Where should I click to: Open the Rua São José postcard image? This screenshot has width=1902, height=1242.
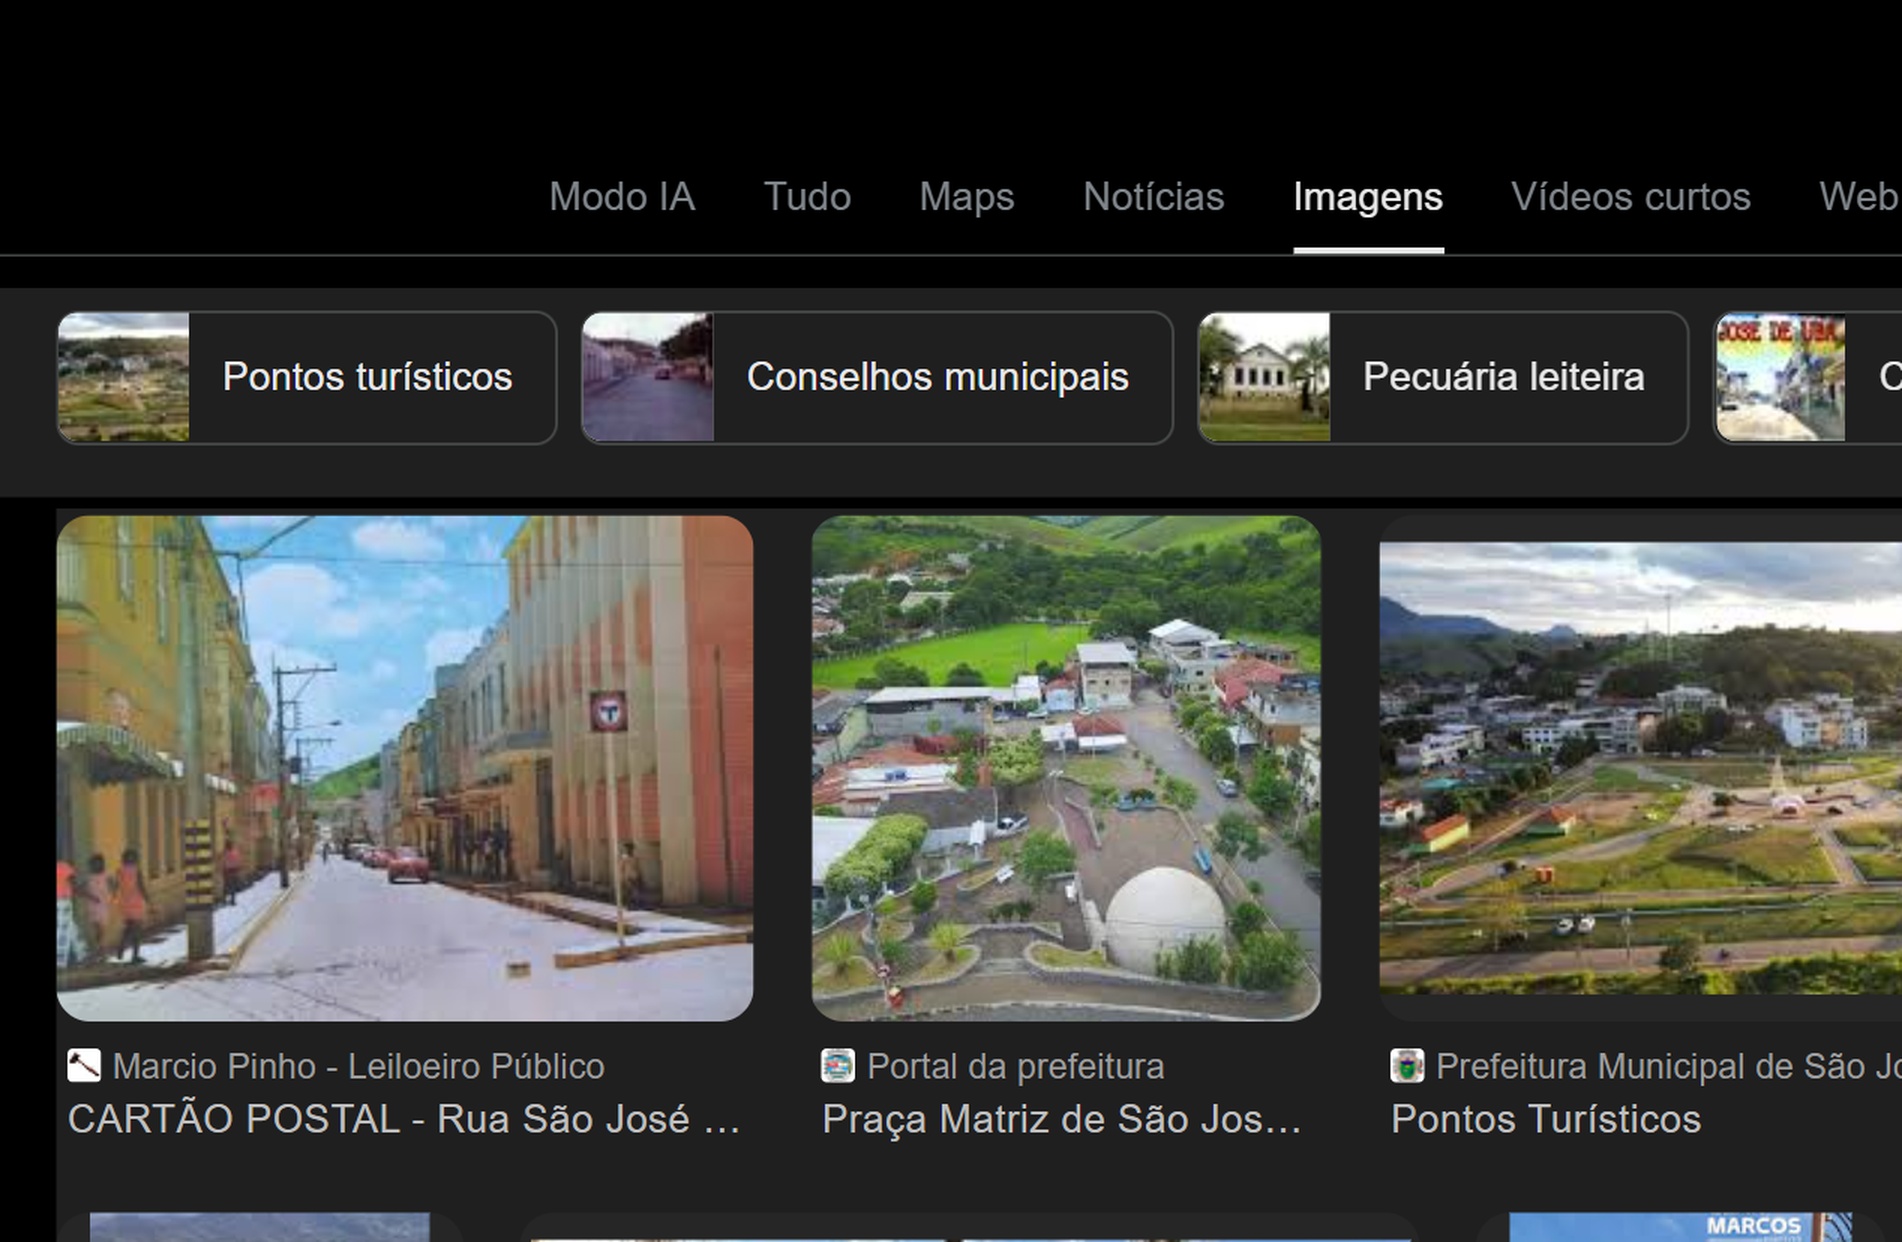click(x=405, y=768)
